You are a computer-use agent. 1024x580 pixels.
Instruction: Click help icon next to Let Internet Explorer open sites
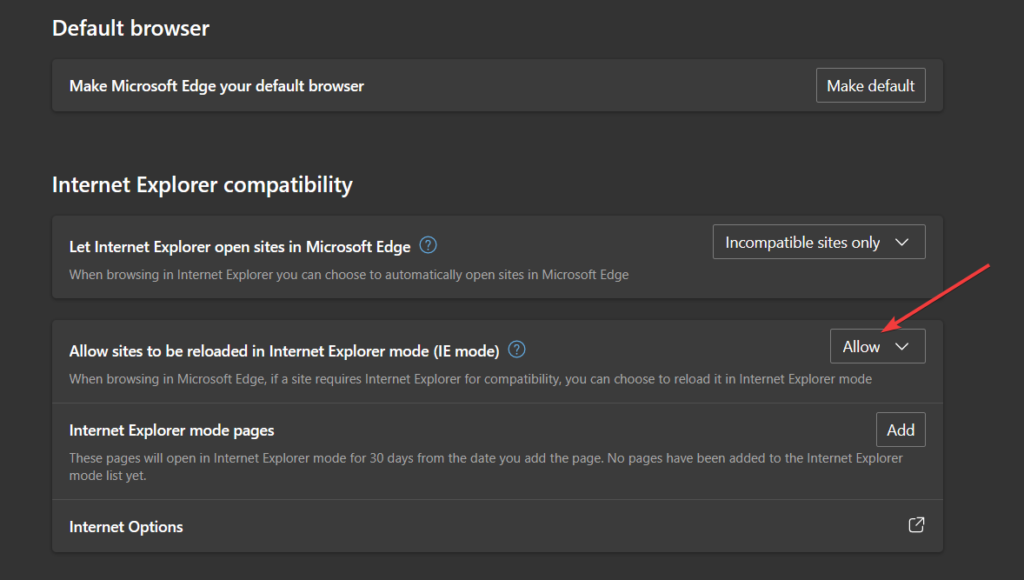click(x=428, y=246)
